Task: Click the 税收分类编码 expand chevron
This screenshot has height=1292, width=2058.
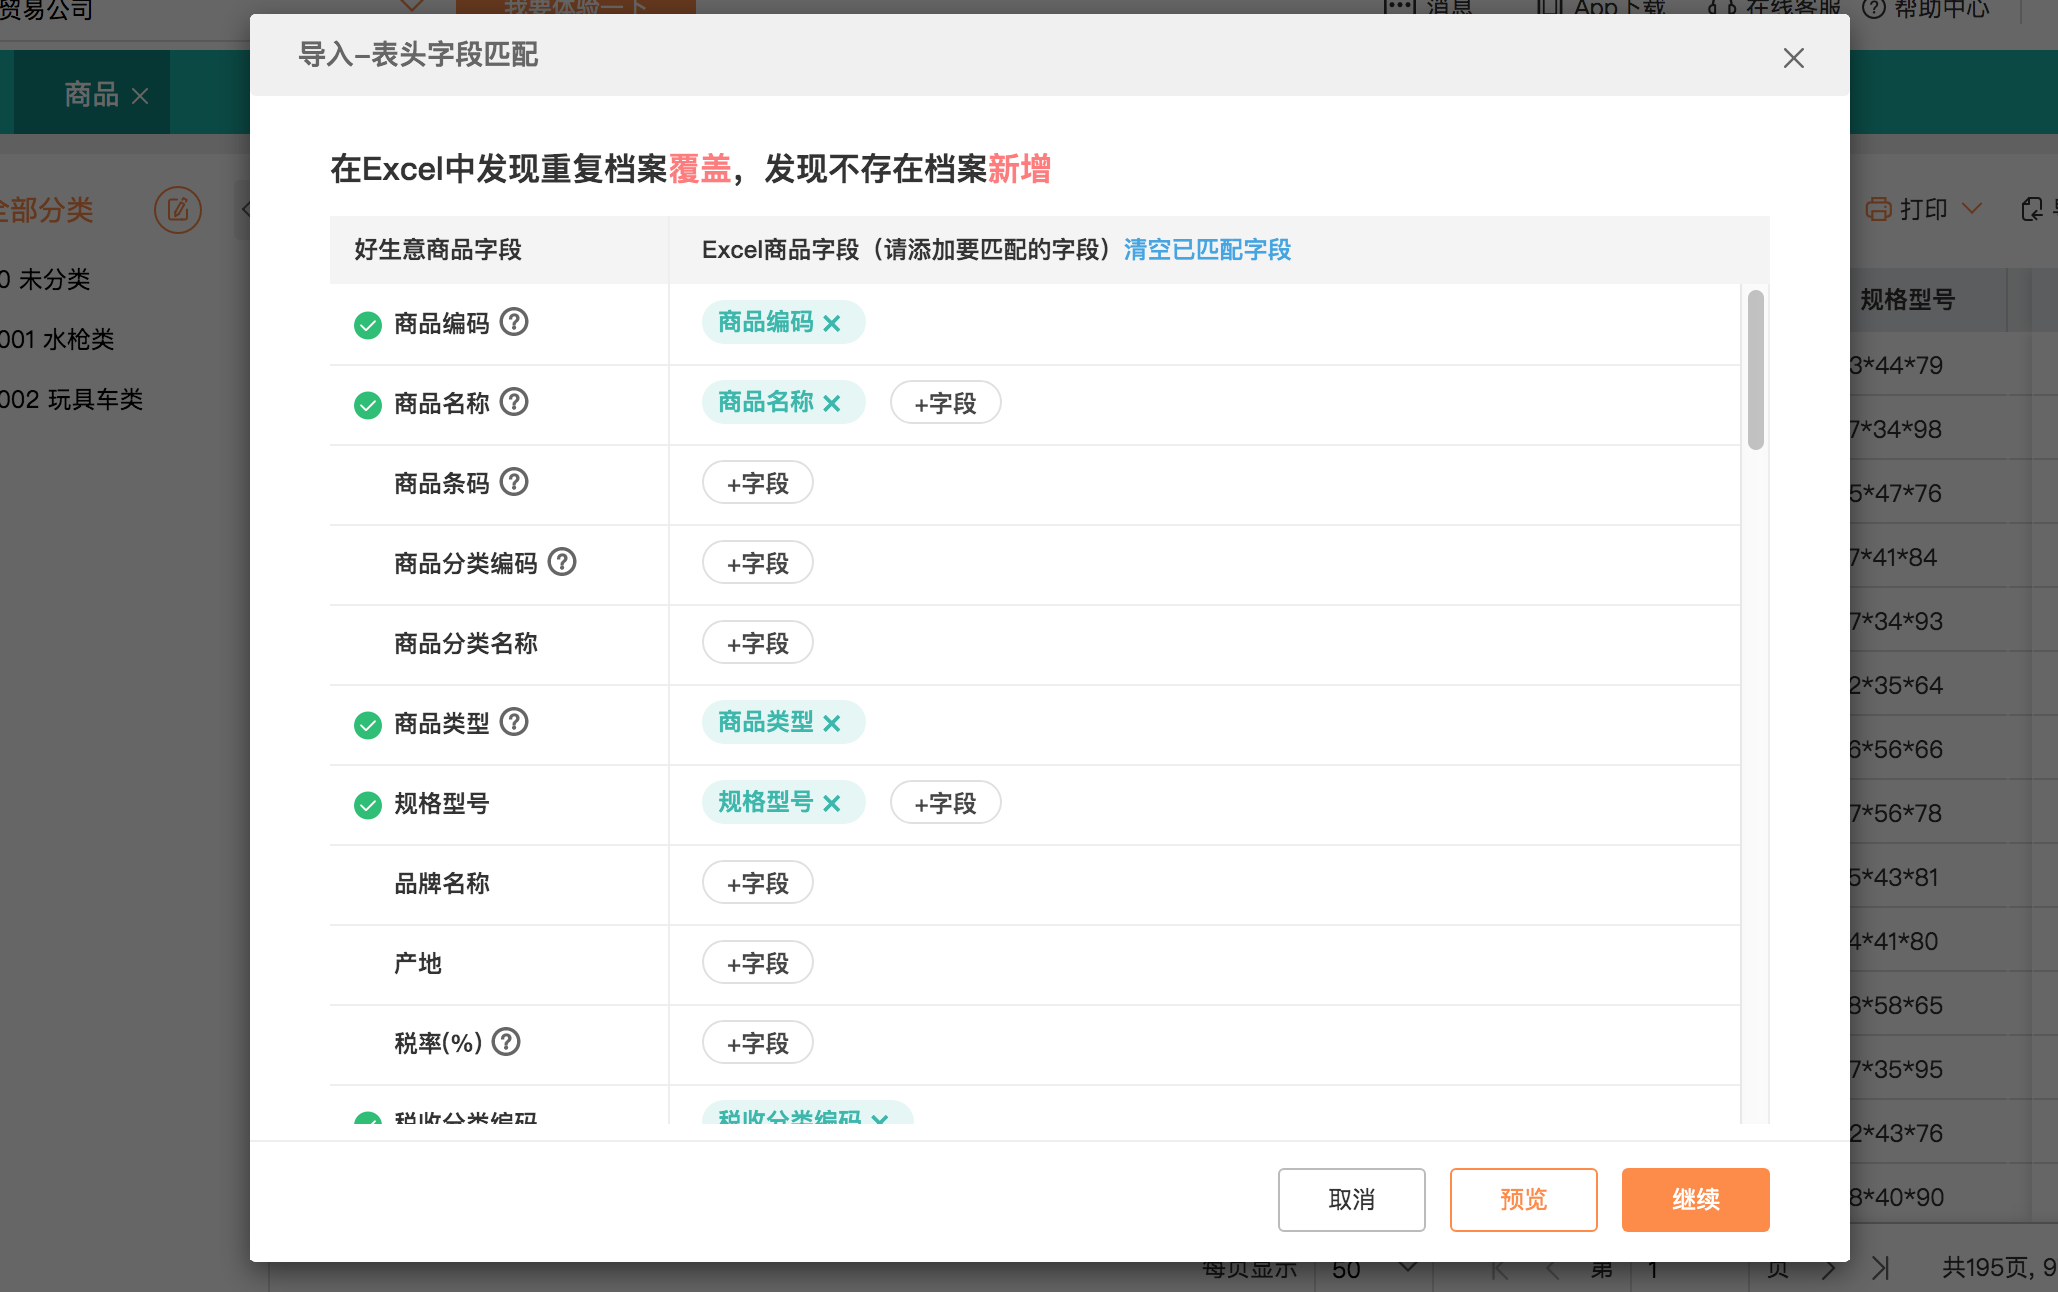Action: pyautogui.click(x=881, y=1118)
